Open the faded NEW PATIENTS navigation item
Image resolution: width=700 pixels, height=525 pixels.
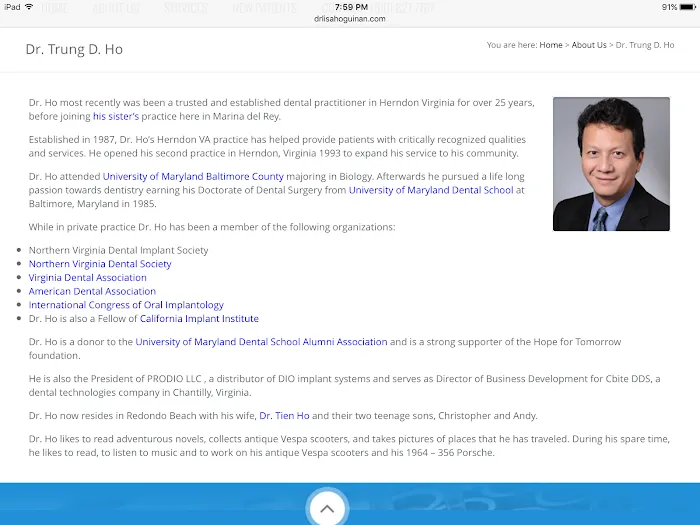tap(266, 8)
